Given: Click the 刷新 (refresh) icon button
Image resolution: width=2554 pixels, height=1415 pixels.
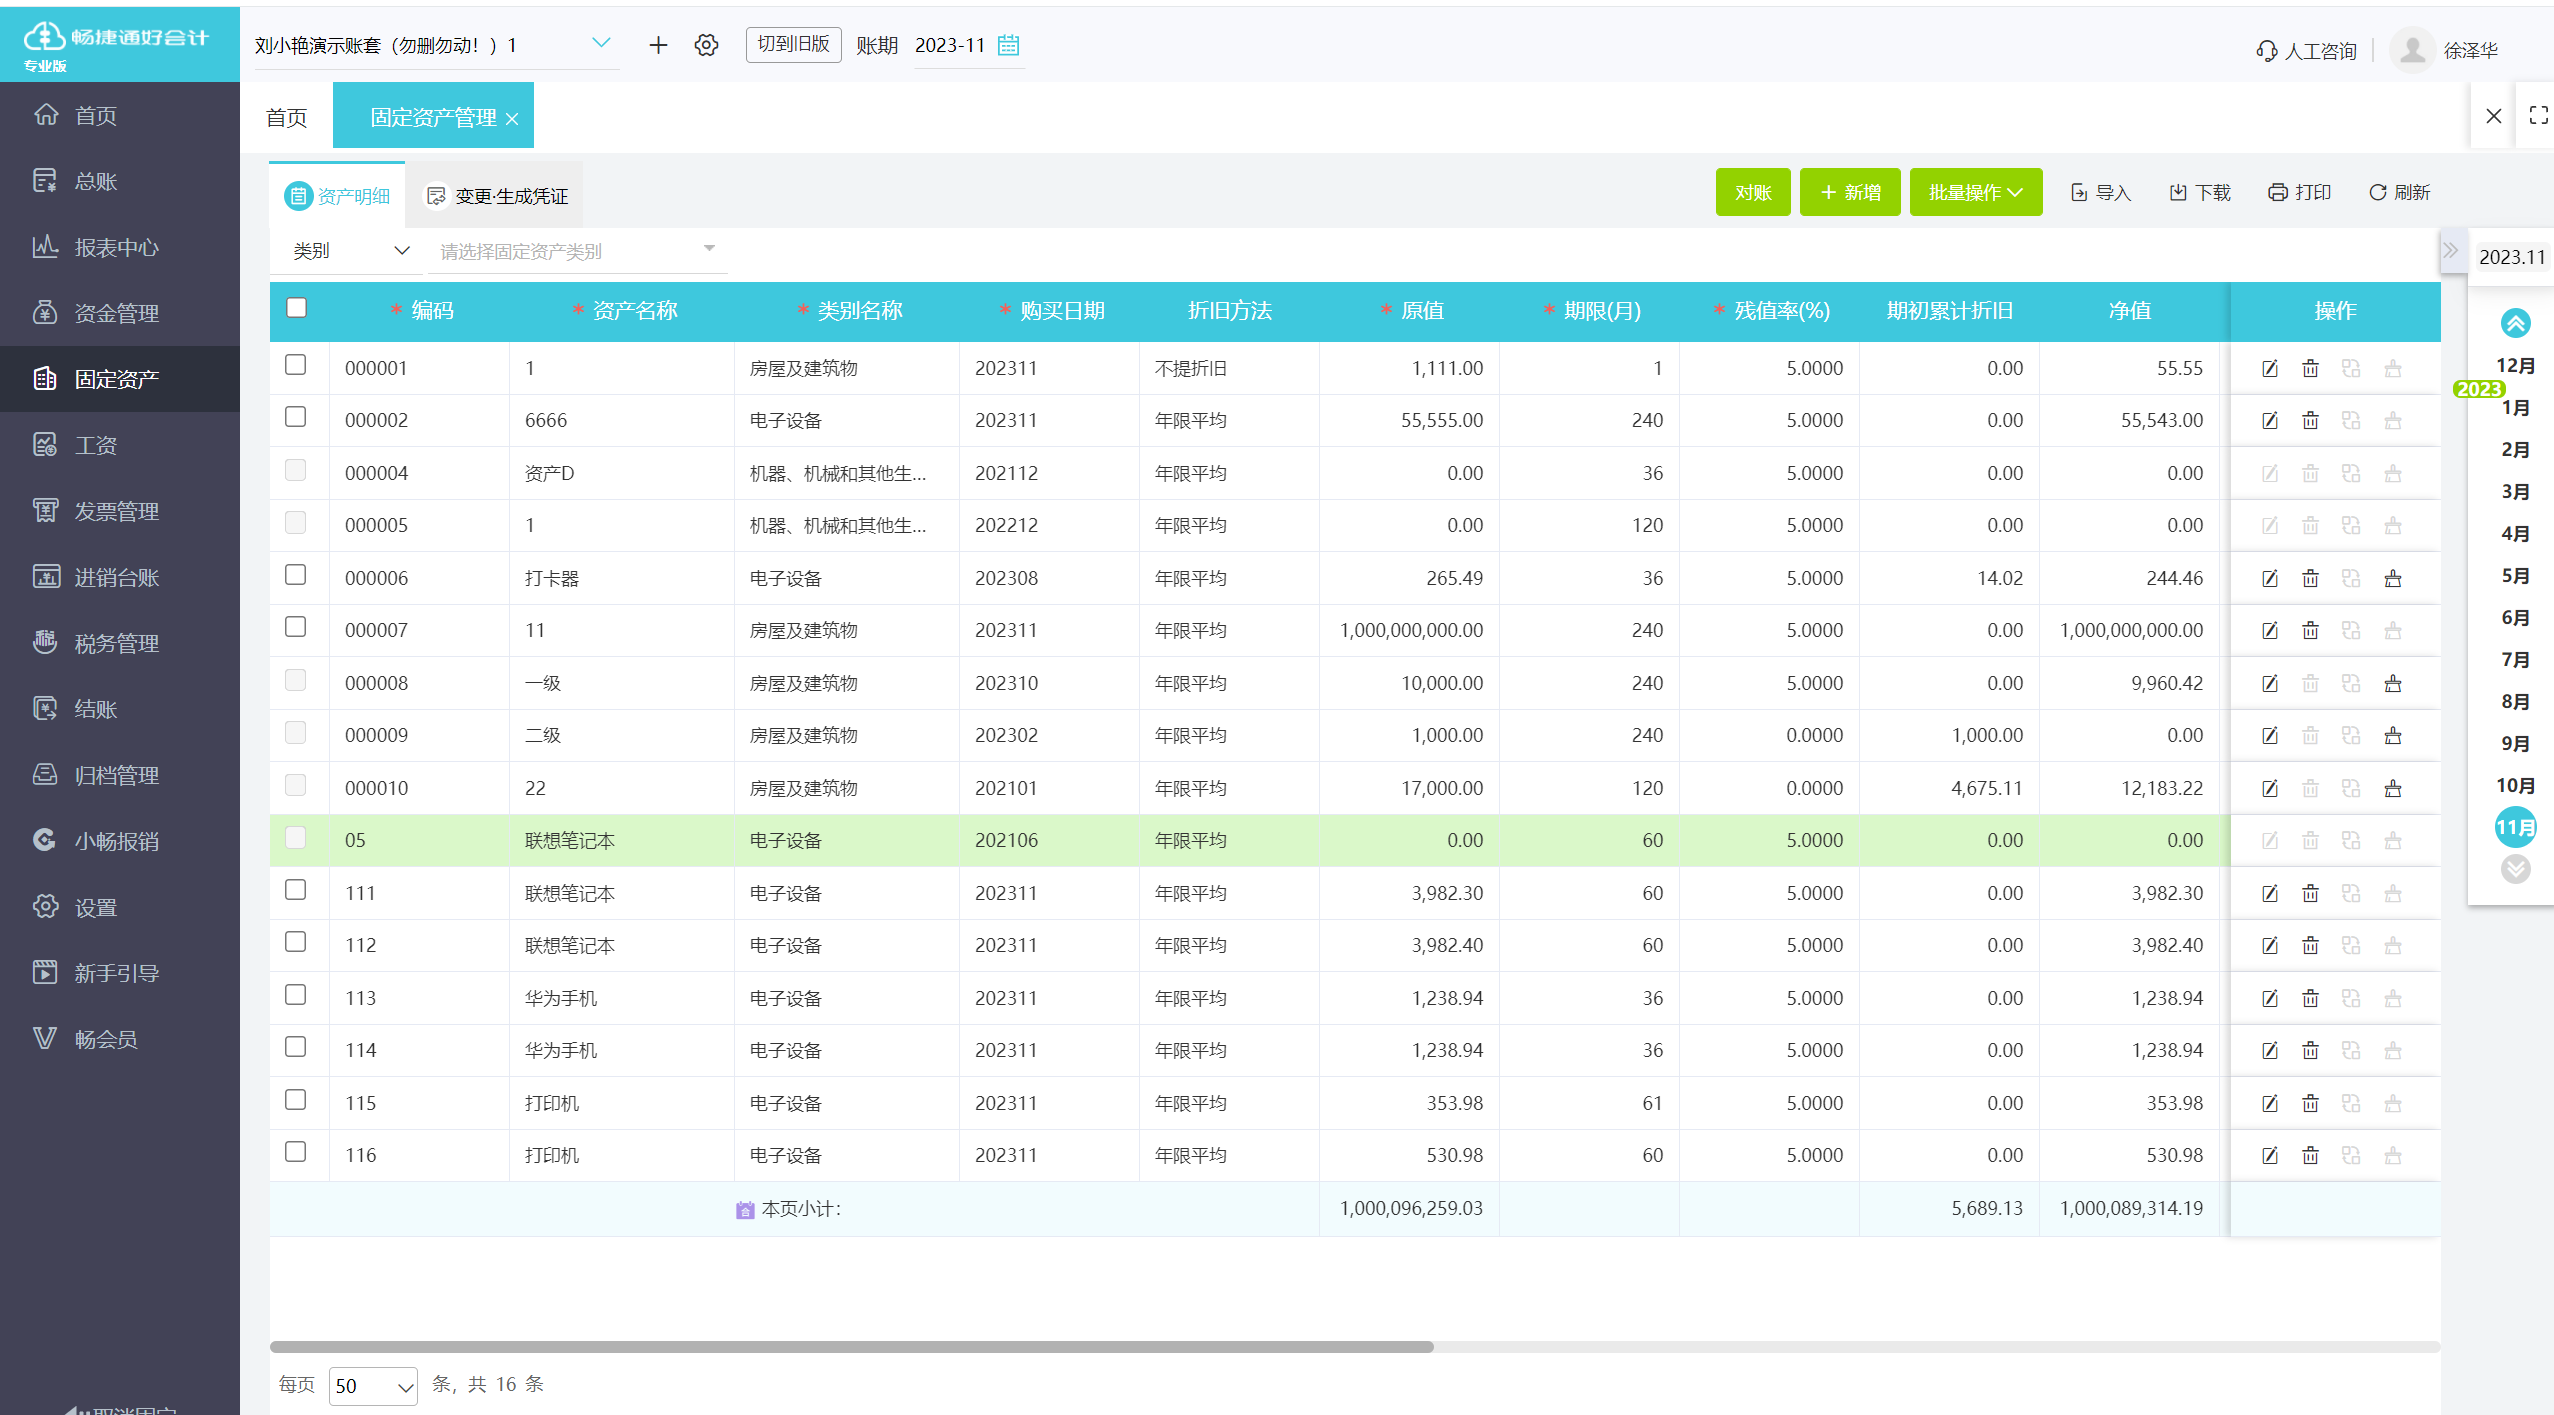Looking at the screenshot, I should [x=2378, y=192].
